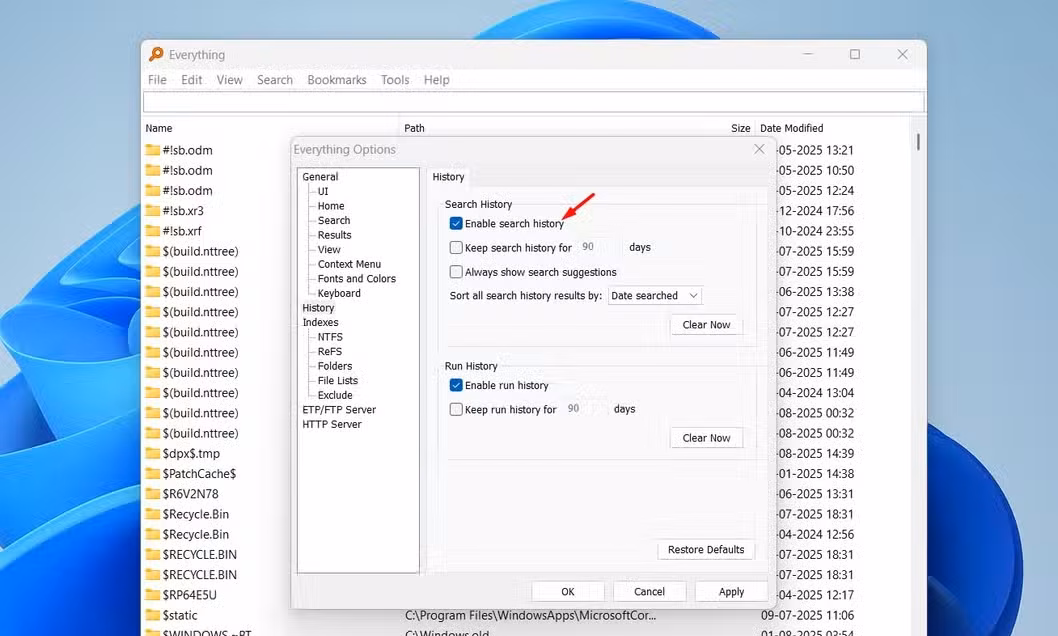
Task: Open the Search menu
Action: (x=275, y=80)
